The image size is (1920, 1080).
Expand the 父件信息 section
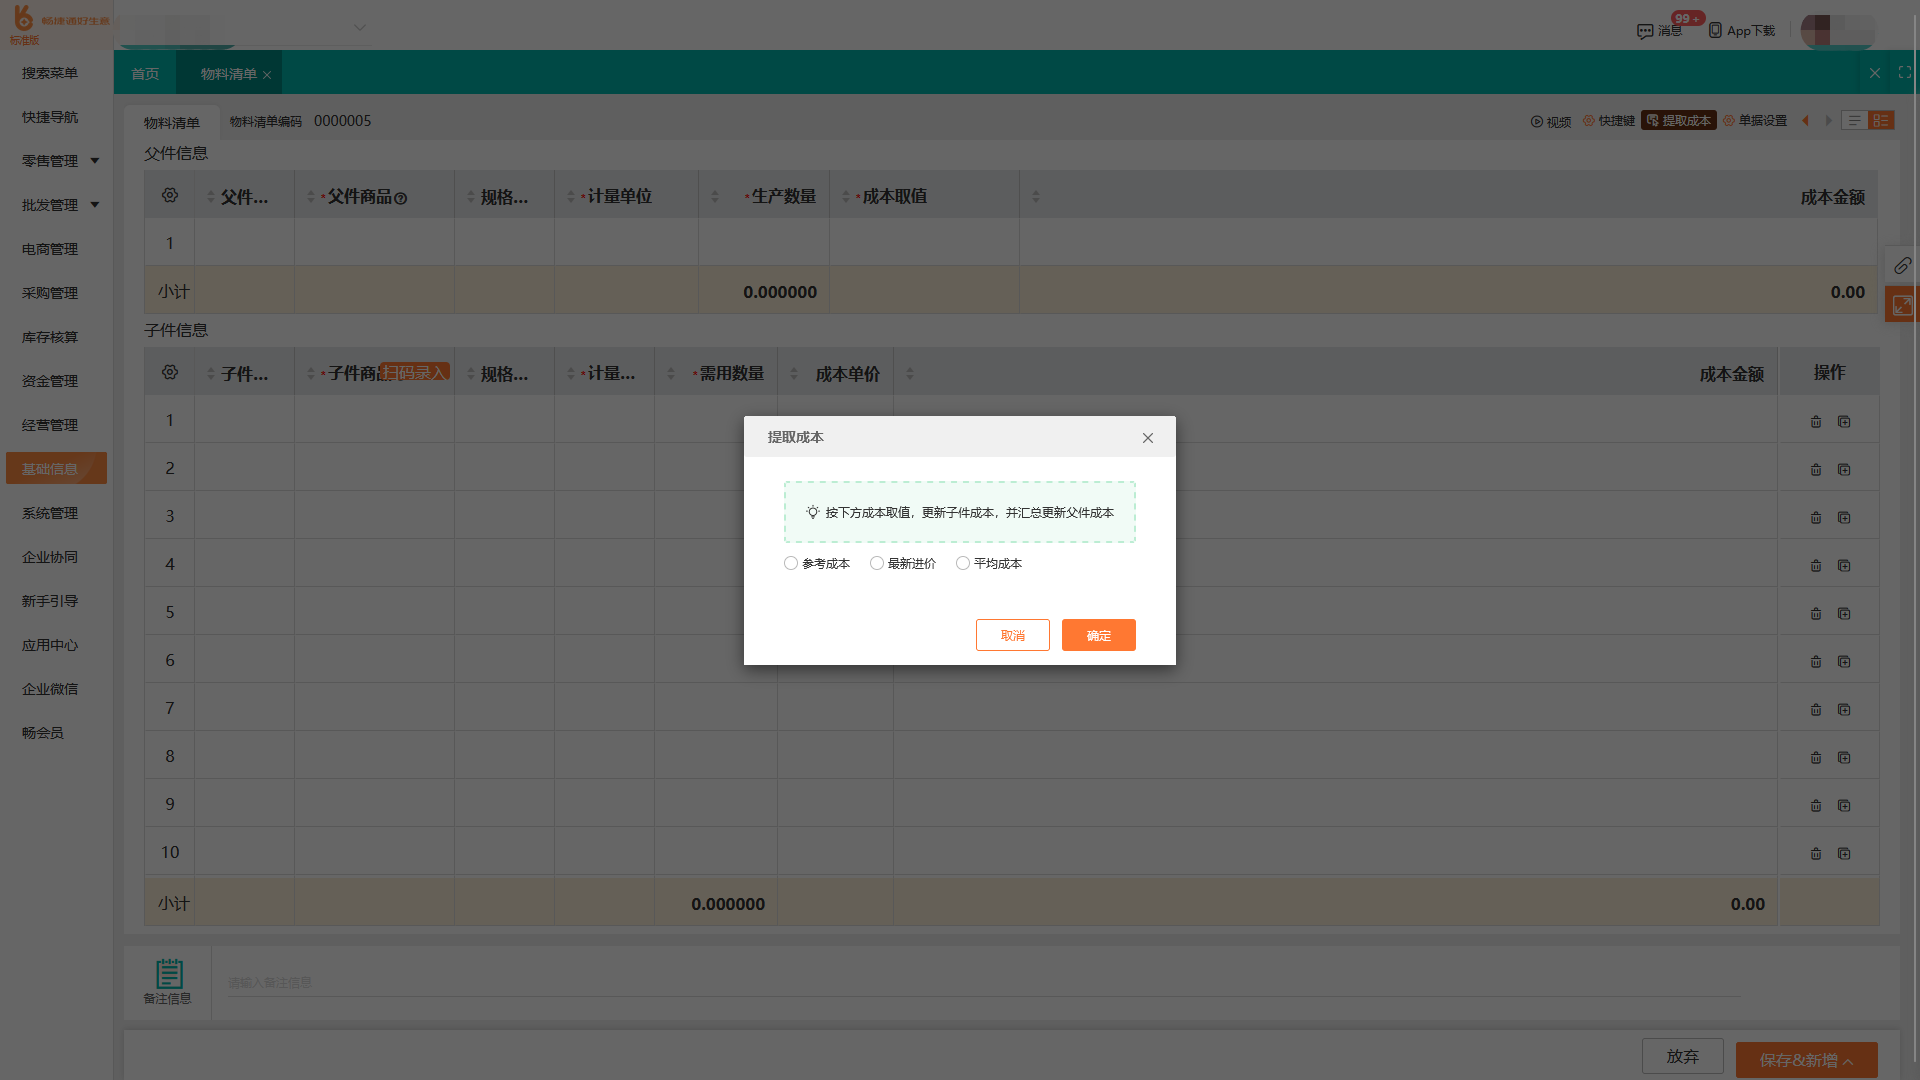pos(173,153)
